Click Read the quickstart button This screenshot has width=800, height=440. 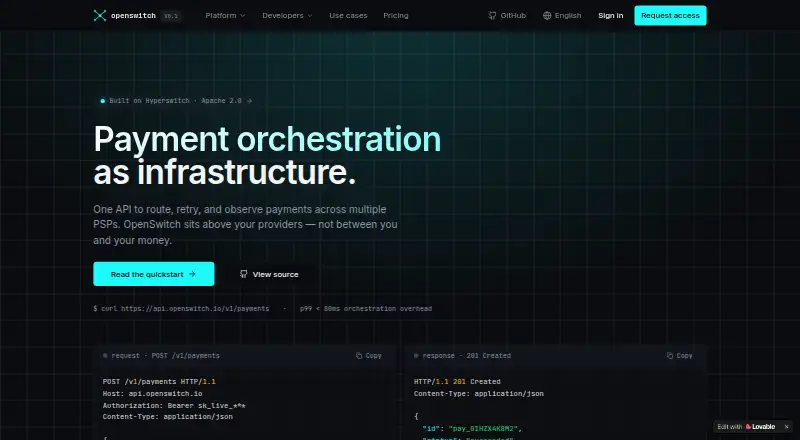154,274
